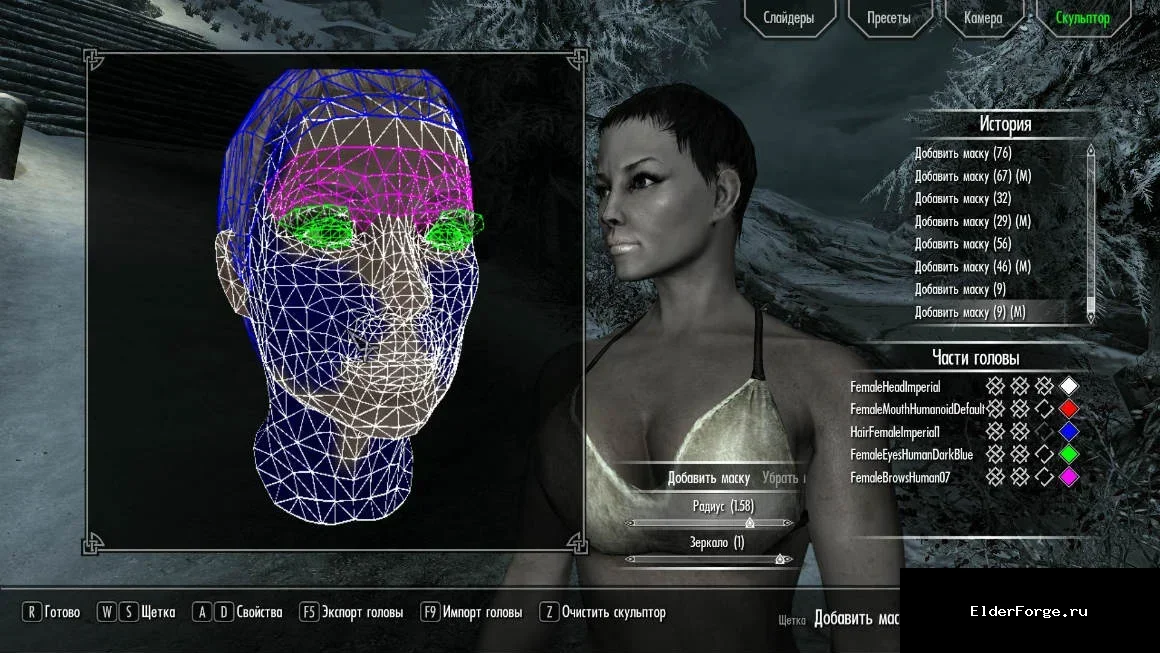
Task: Select the Добавить маску brush option
Action: pos(708,478)
